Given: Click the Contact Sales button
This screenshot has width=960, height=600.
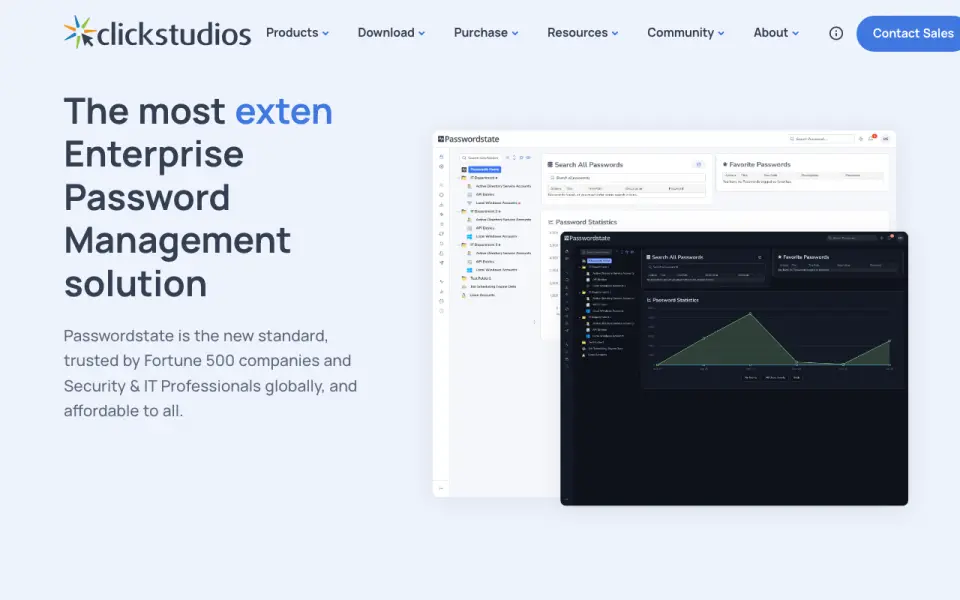Looking at the screenshot, I should [909, 33].
